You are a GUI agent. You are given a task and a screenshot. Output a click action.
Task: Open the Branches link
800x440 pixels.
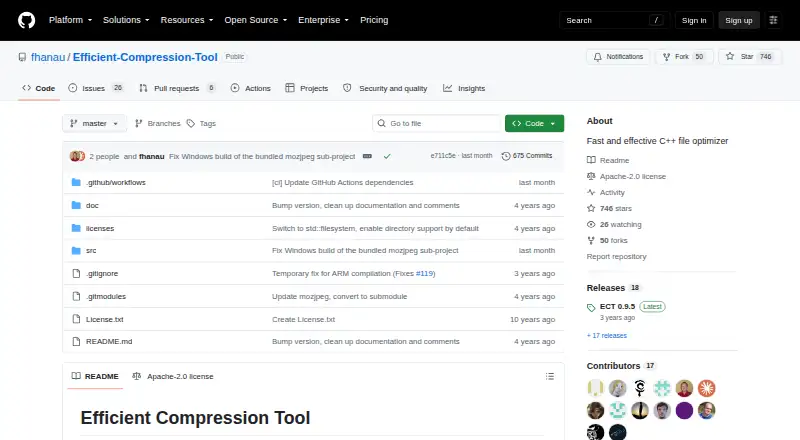click(158, 124)
